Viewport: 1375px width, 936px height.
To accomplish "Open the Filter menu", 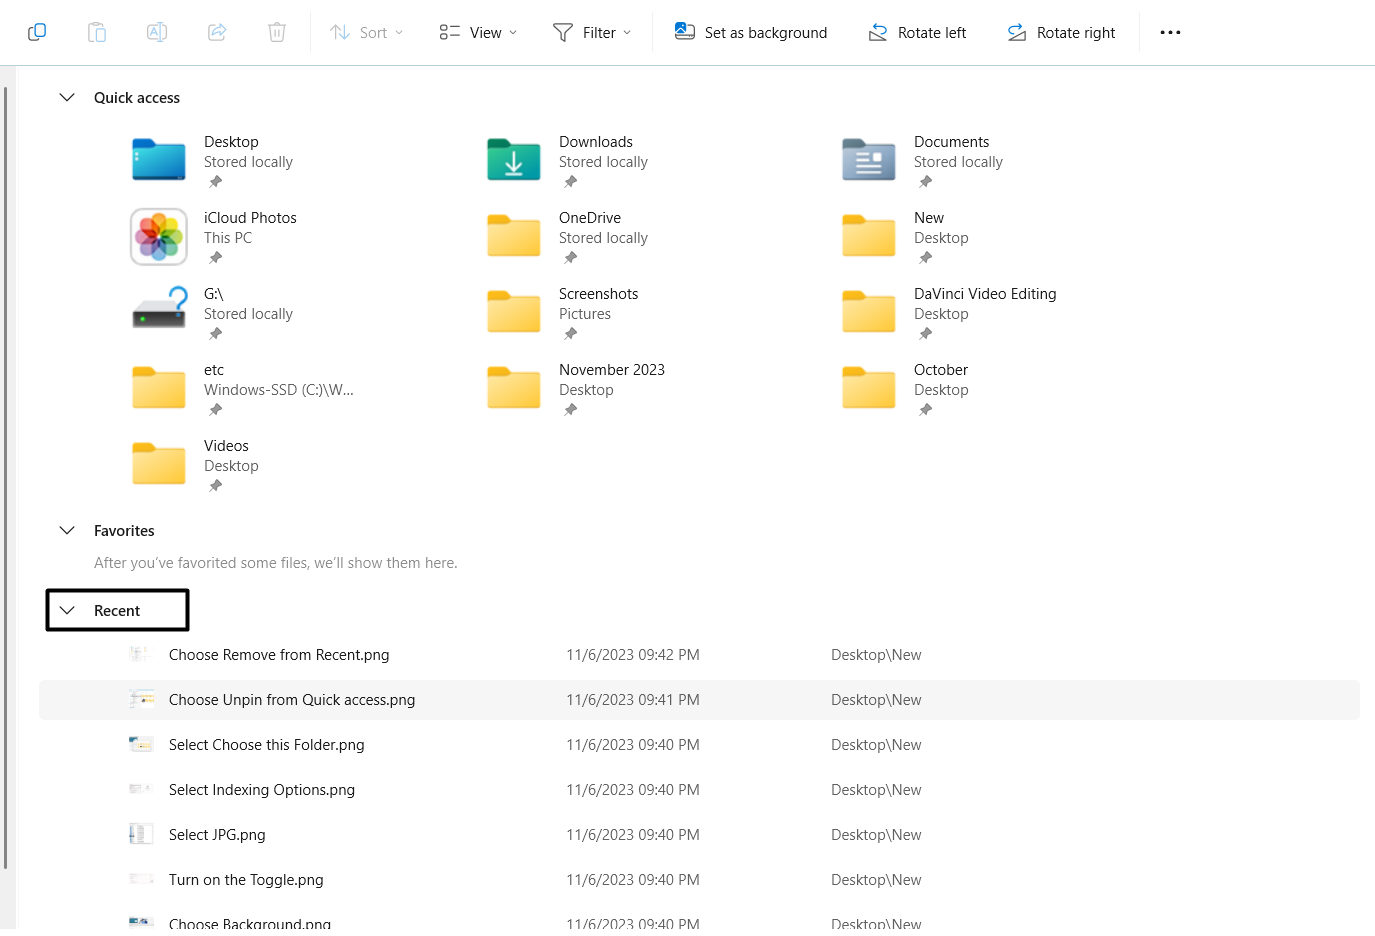I will click(x=593, y=32).
